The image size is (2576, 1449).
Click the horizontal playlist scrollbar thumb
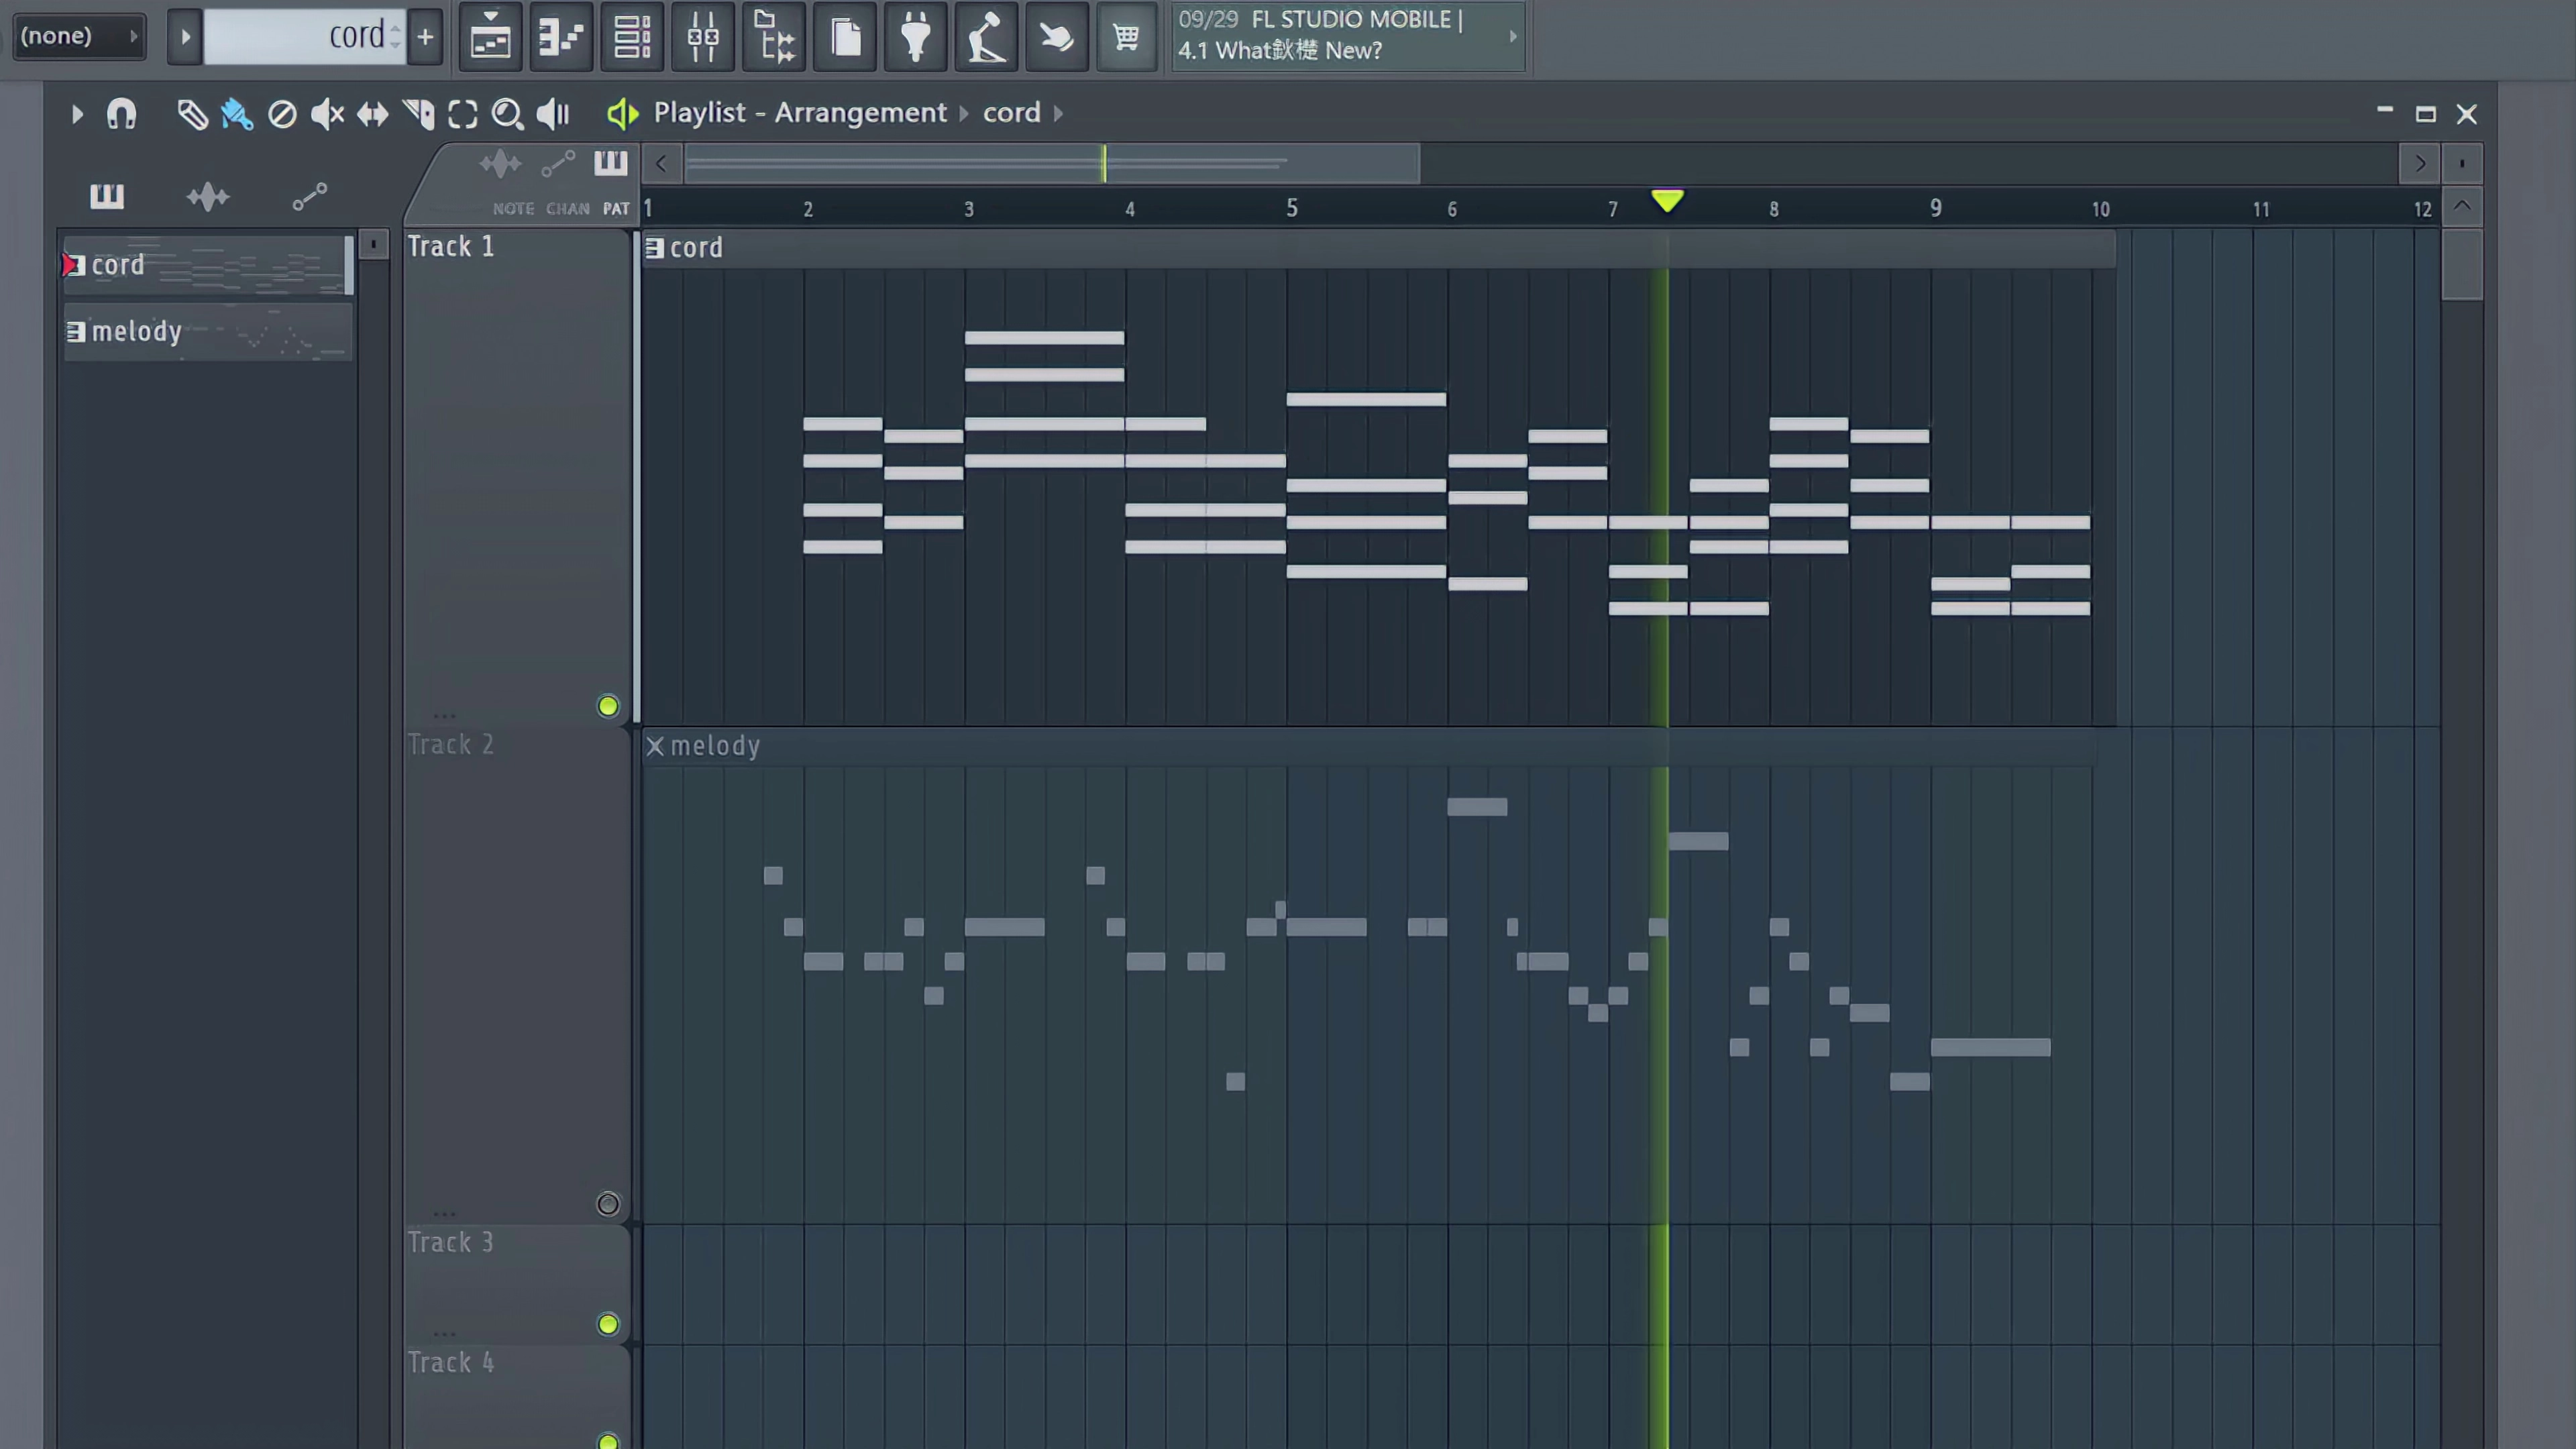[x=1050, y=163]
